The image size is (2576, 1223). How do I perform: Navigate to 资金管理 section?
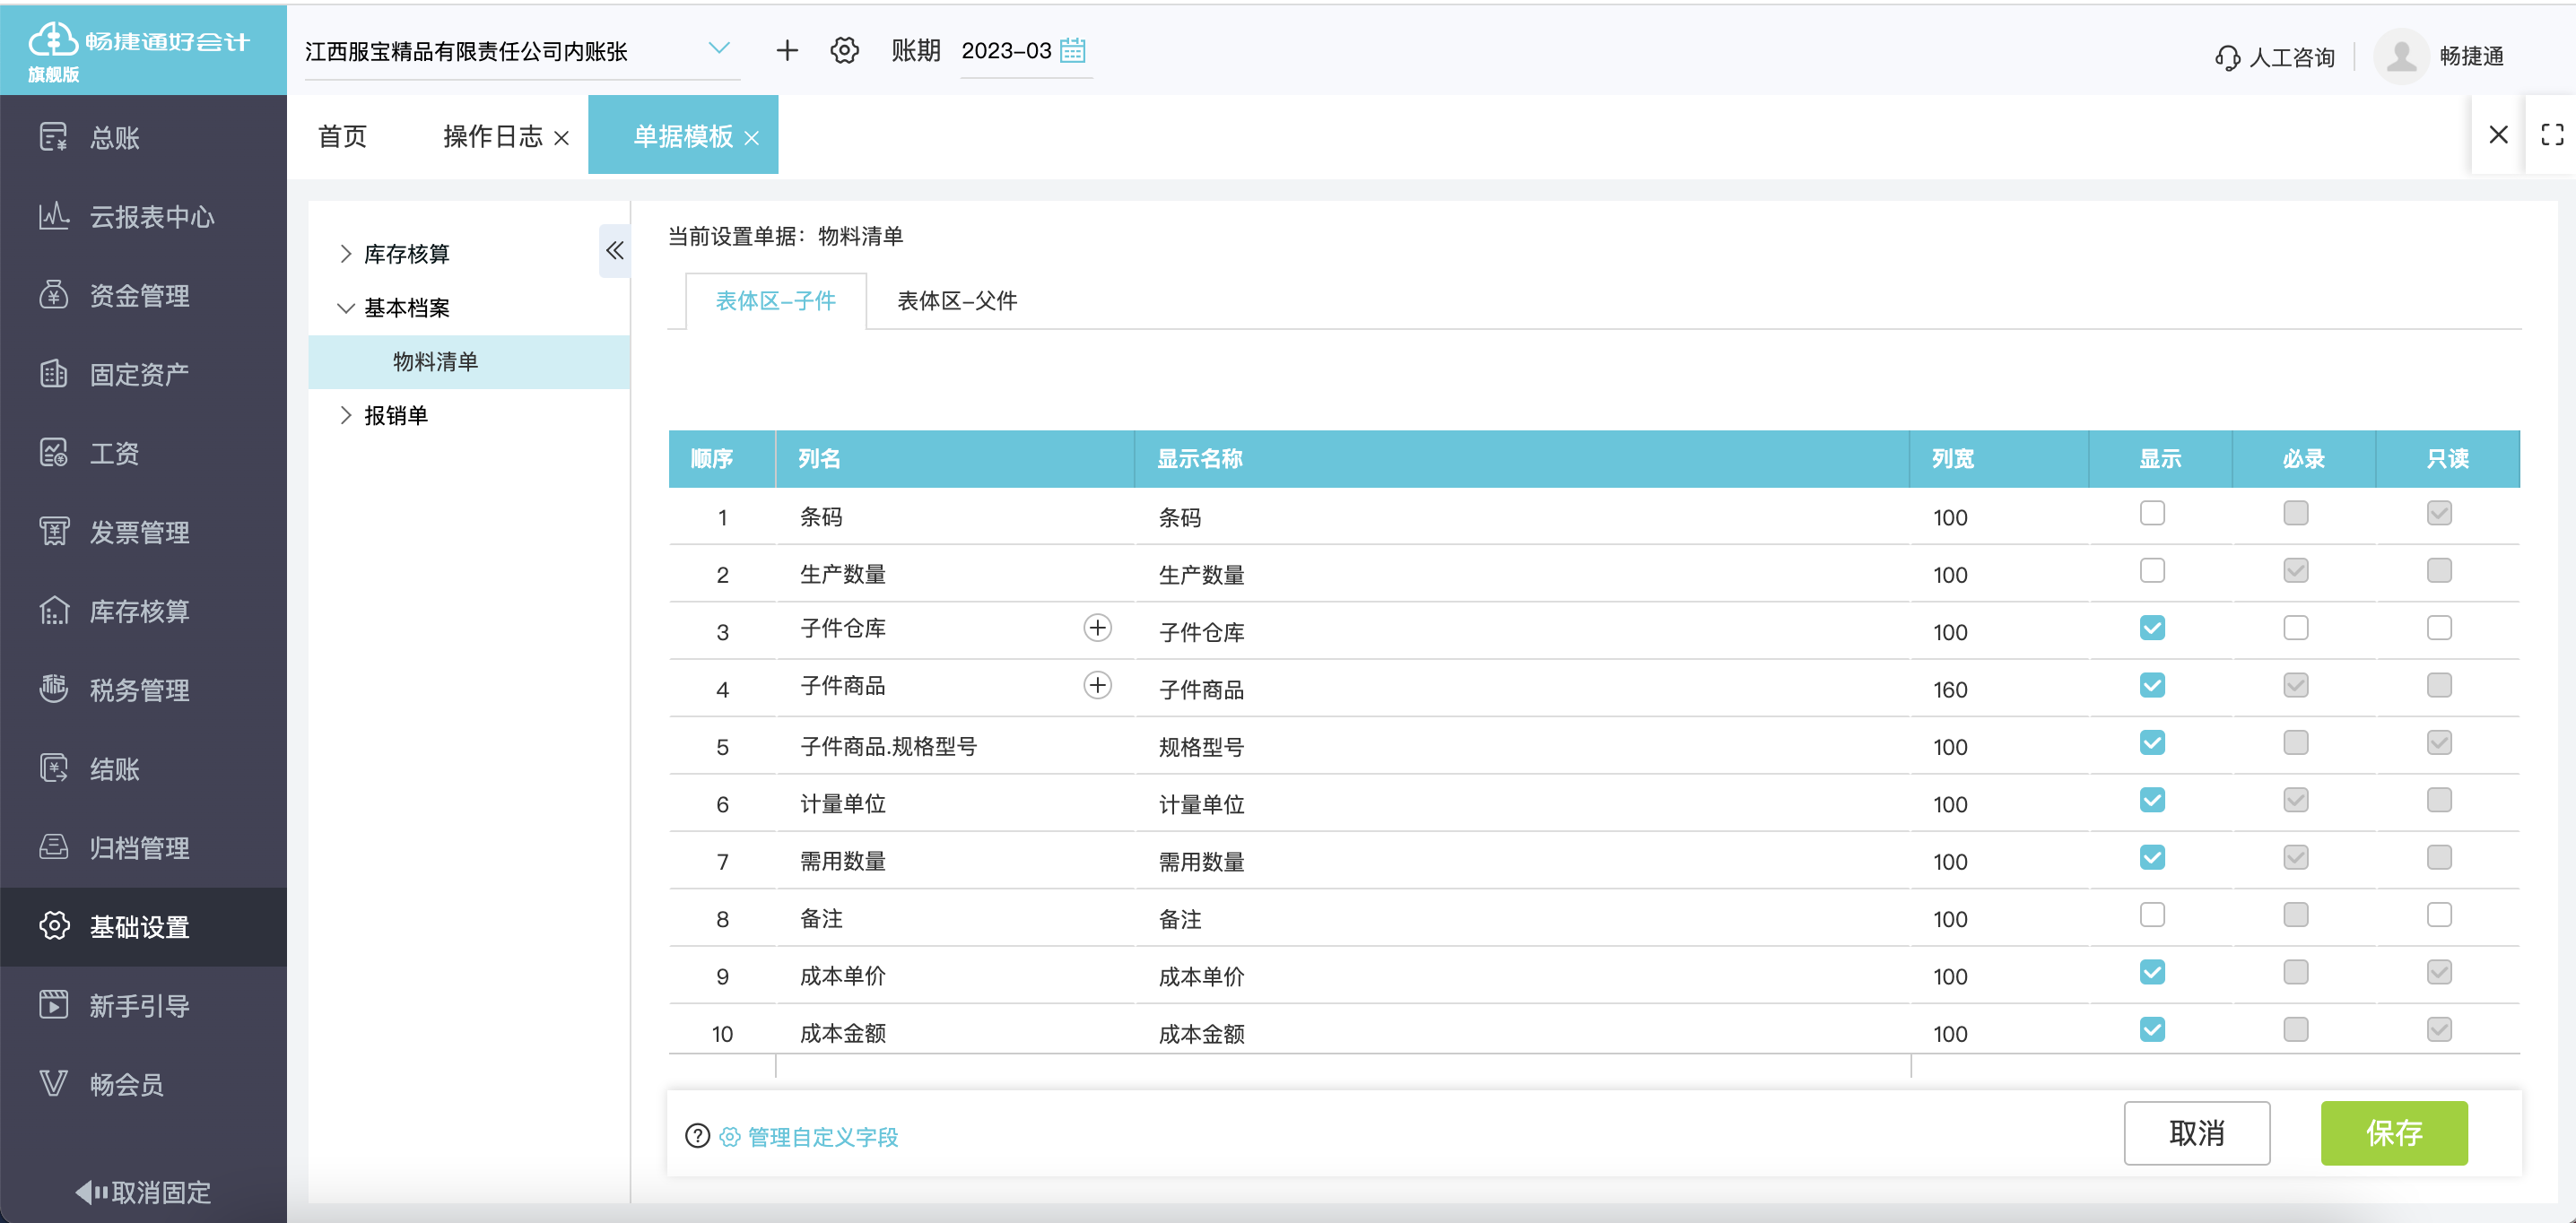click(140, 296)
